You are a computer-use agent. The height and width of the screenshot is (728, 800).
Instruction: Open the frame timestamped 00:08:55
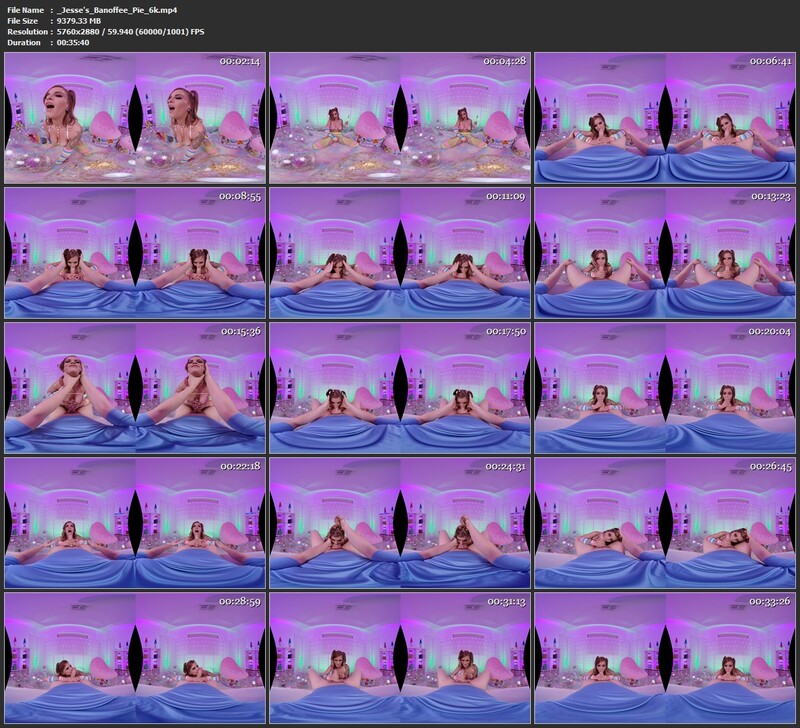coord(135,252)
